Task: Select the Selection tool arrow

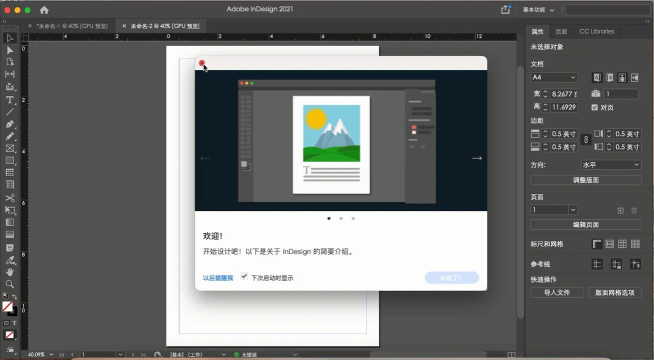Action: [10, 38]
